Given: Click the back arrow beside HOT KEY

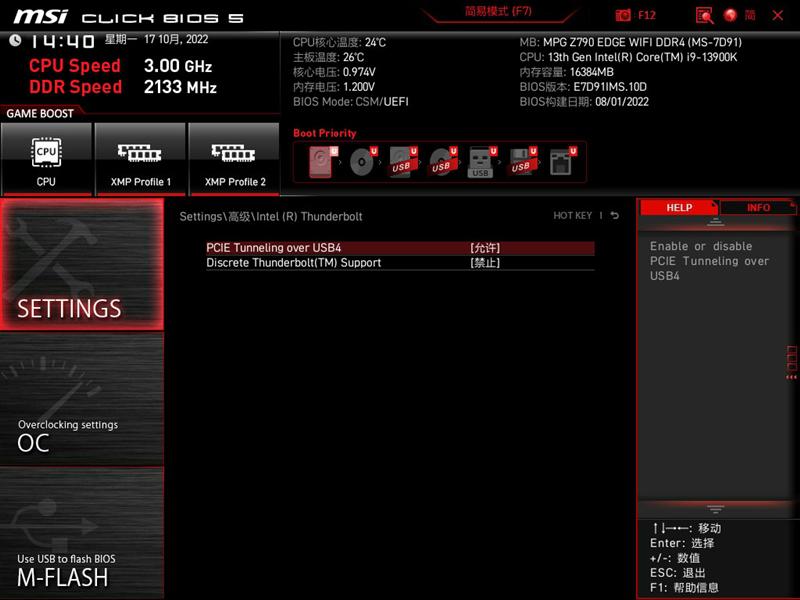Looking at the screenshot, I should coord(614,216).
